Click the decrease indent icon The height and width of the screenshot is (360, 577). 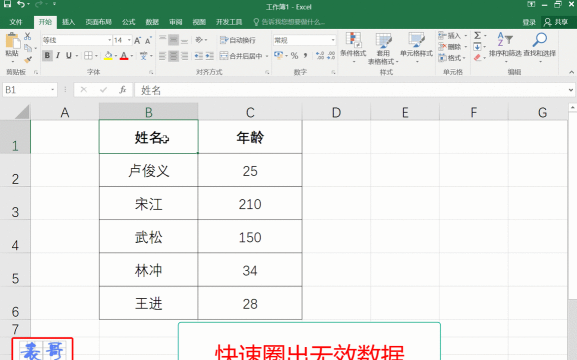tap(199, 56)
